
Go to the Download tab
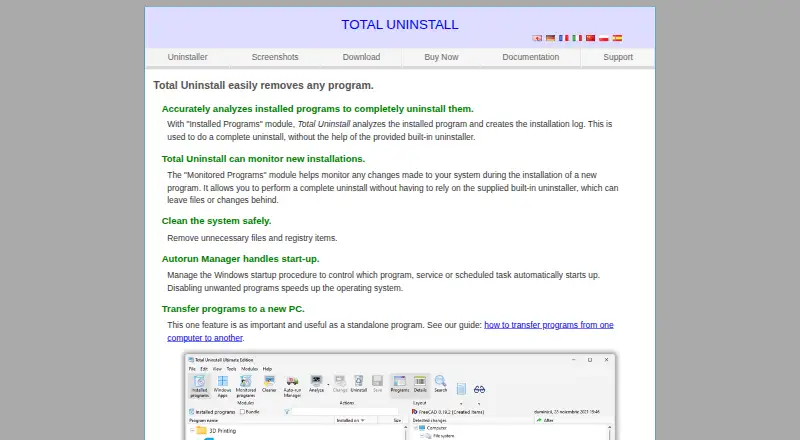tap(361, 57)
